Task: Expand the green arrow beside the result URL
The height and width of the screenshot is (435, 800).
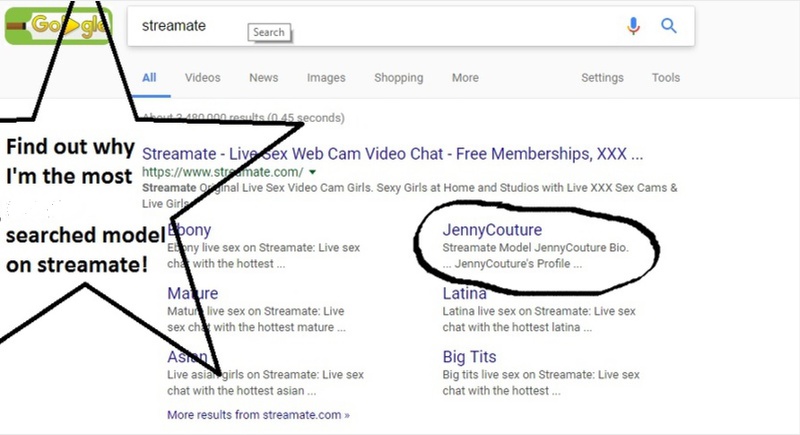Action: coord(313,172)
